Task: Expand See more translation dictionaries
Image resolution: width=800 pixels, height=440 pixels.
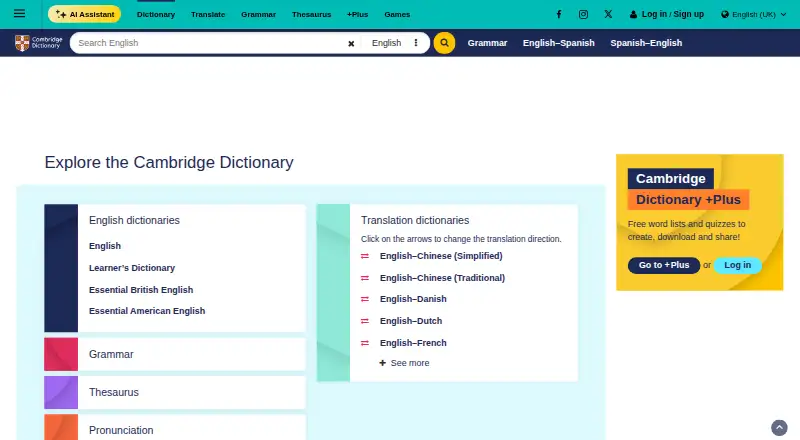Action: [404, 363]
